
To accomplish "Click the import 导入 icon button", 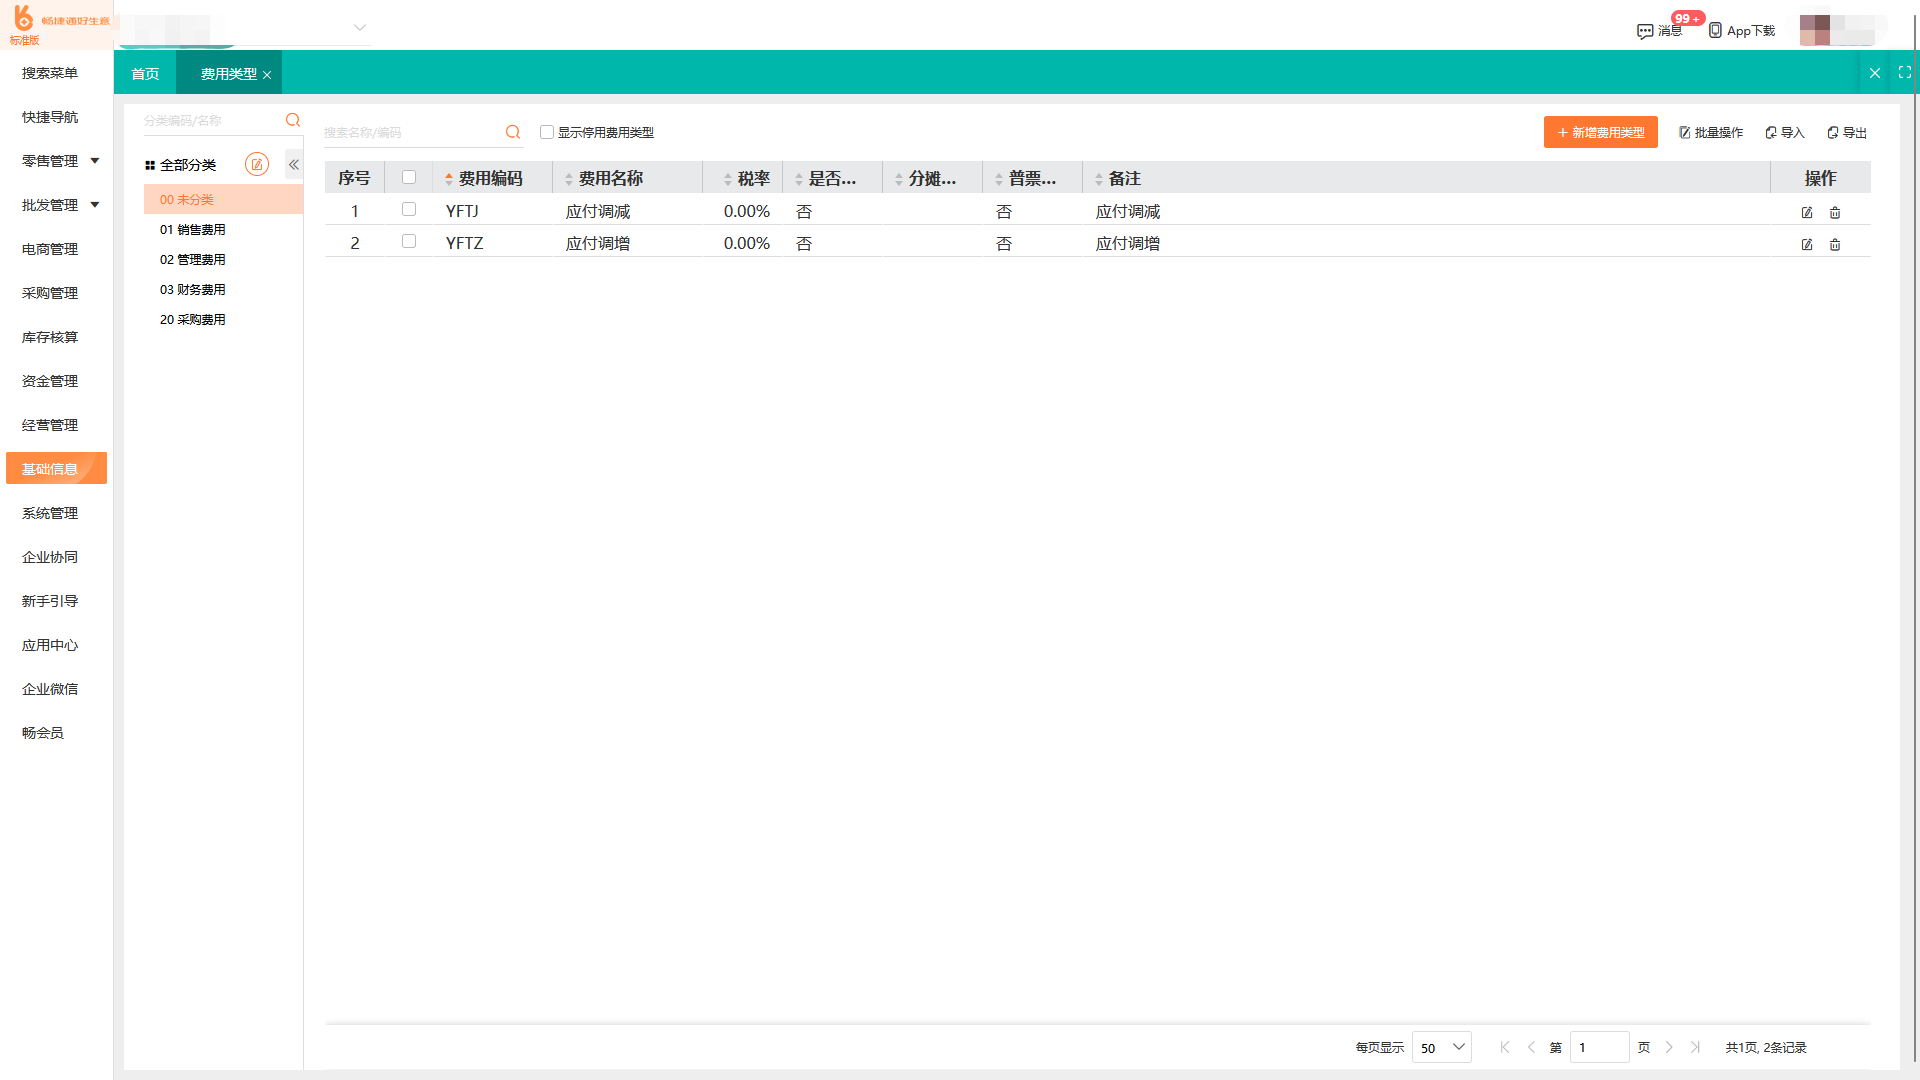I will [x=1785, y=131].
